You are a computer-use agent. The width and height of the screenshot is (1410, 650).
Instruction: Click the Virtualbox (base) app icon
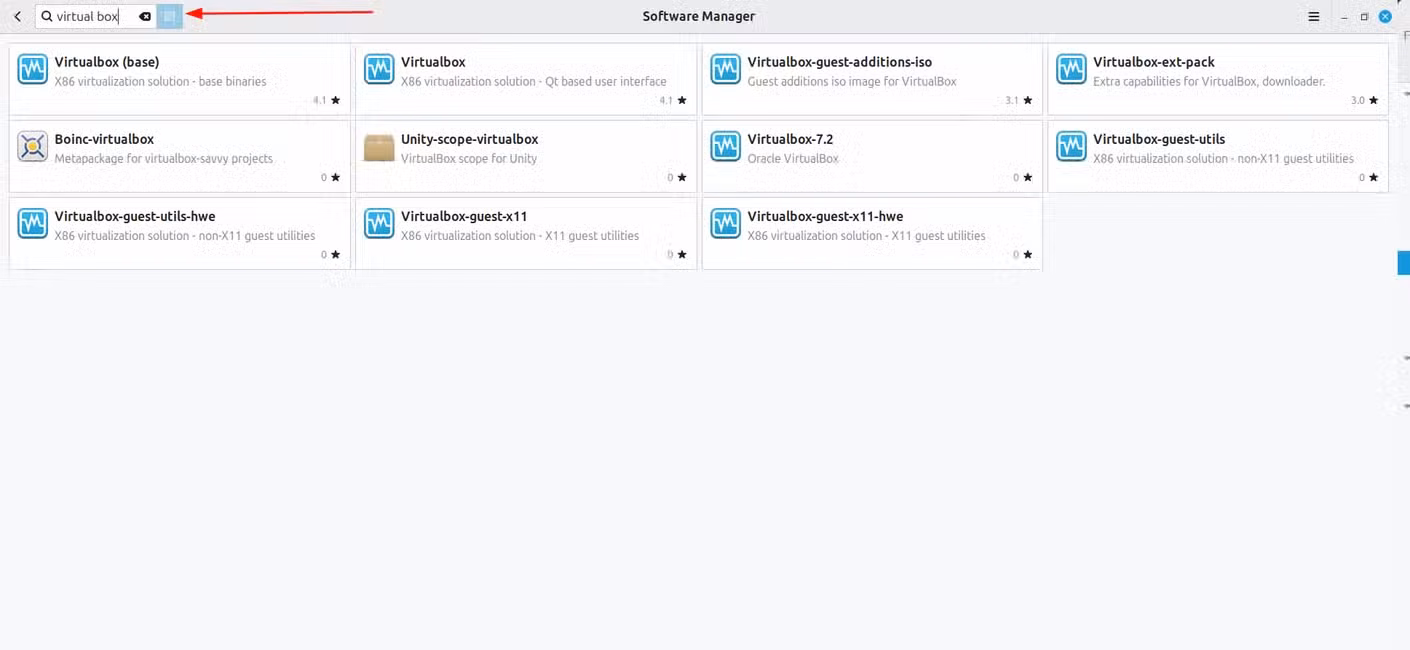point(33,69)
